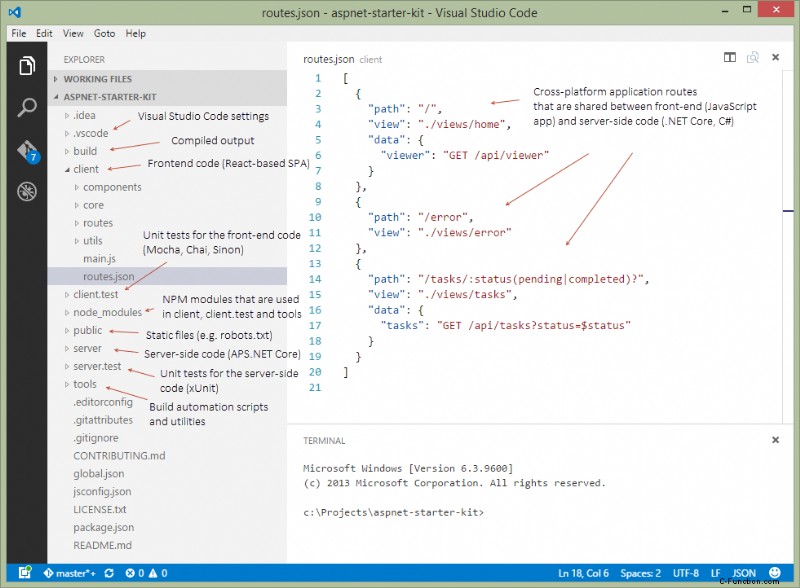Collapse the ASPNET-STARTER-KIT section
The image size is (800, 588).
coord(112,97)
